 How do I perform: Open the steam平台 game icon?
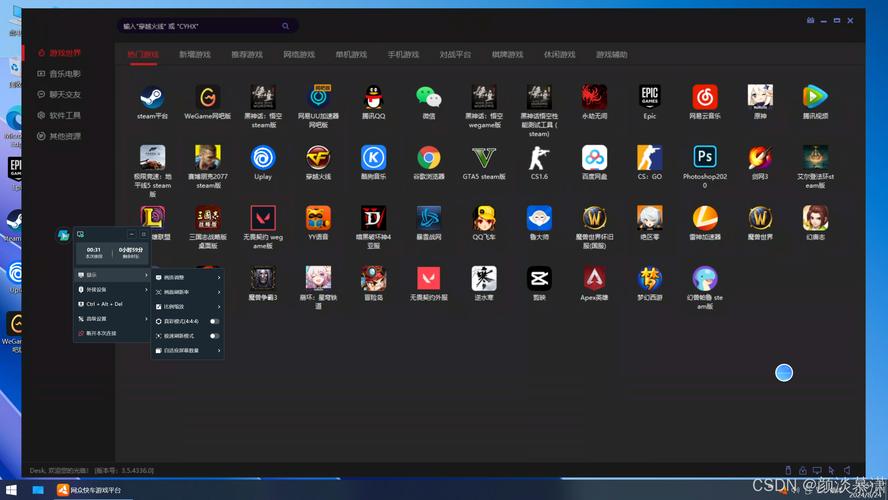click(x=152, y=97)
